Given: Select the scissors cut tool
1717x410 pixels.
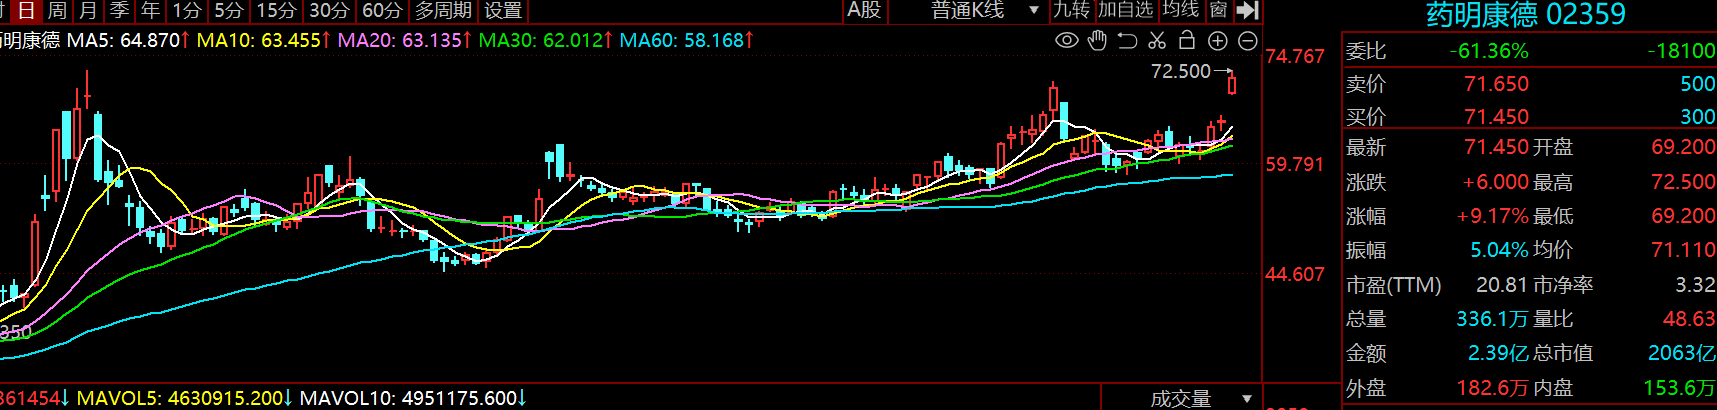Looking at the screenshot, I should (x=1157, y=41).
